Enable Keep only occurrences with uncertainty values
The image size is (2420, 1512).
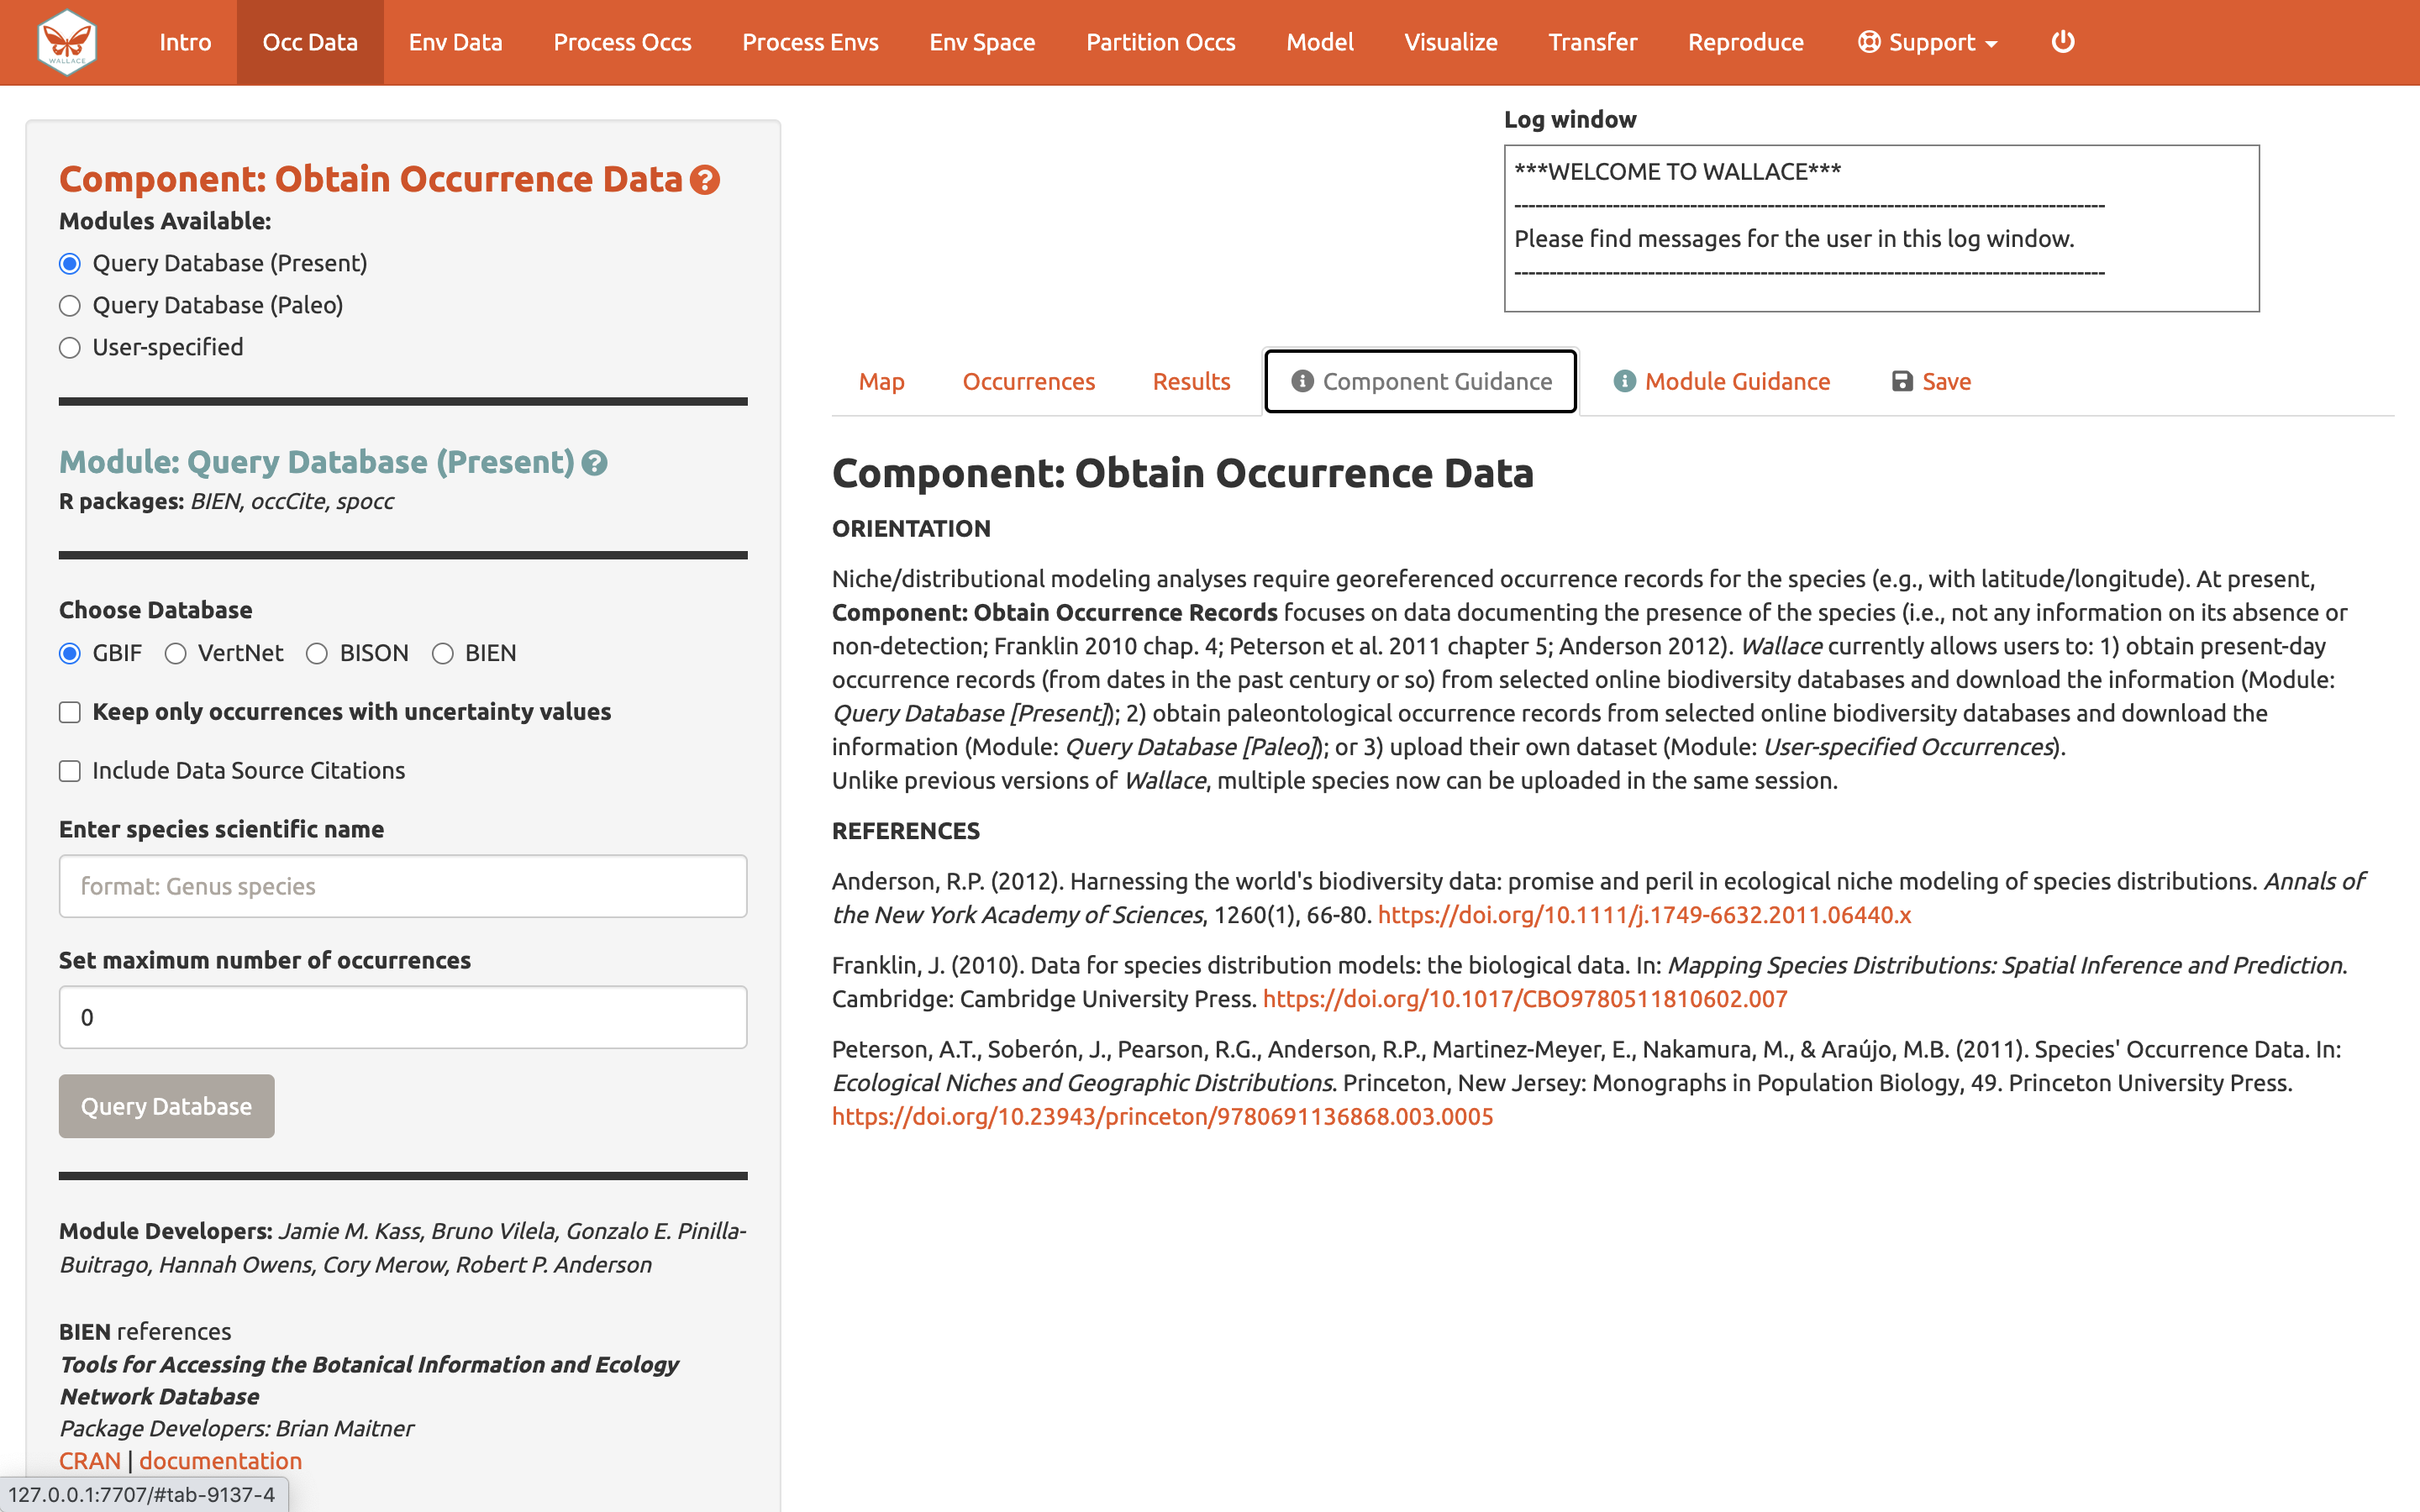[70, 712]
